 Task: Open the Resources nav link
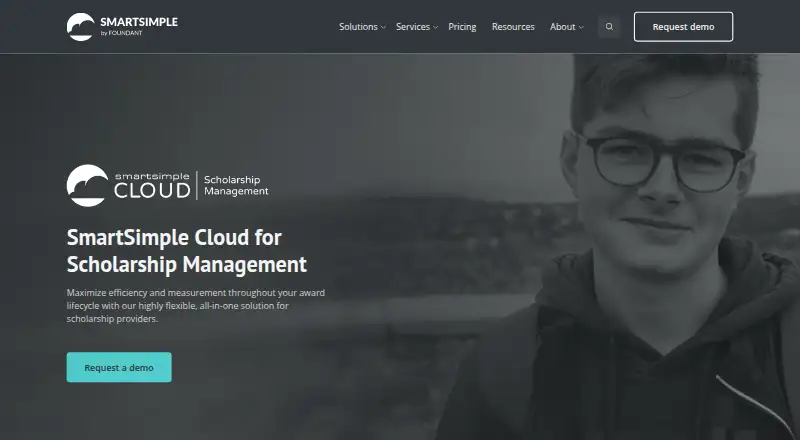coord(513,27)
